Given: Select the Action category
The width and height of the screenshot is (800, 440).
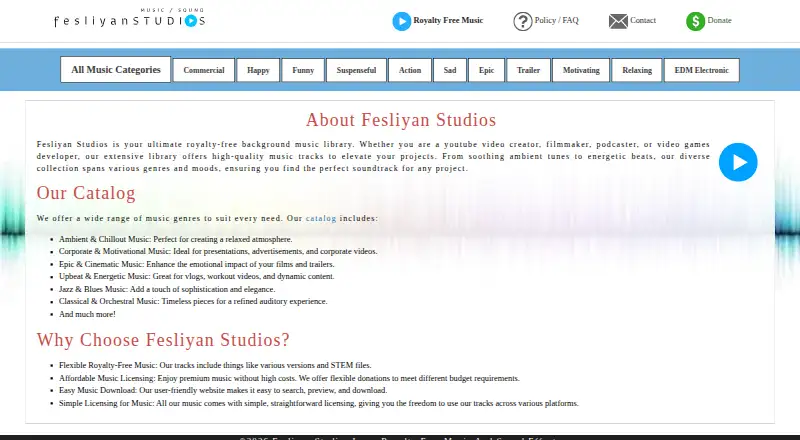Looking at the screenshot, I should coord(410,70).
